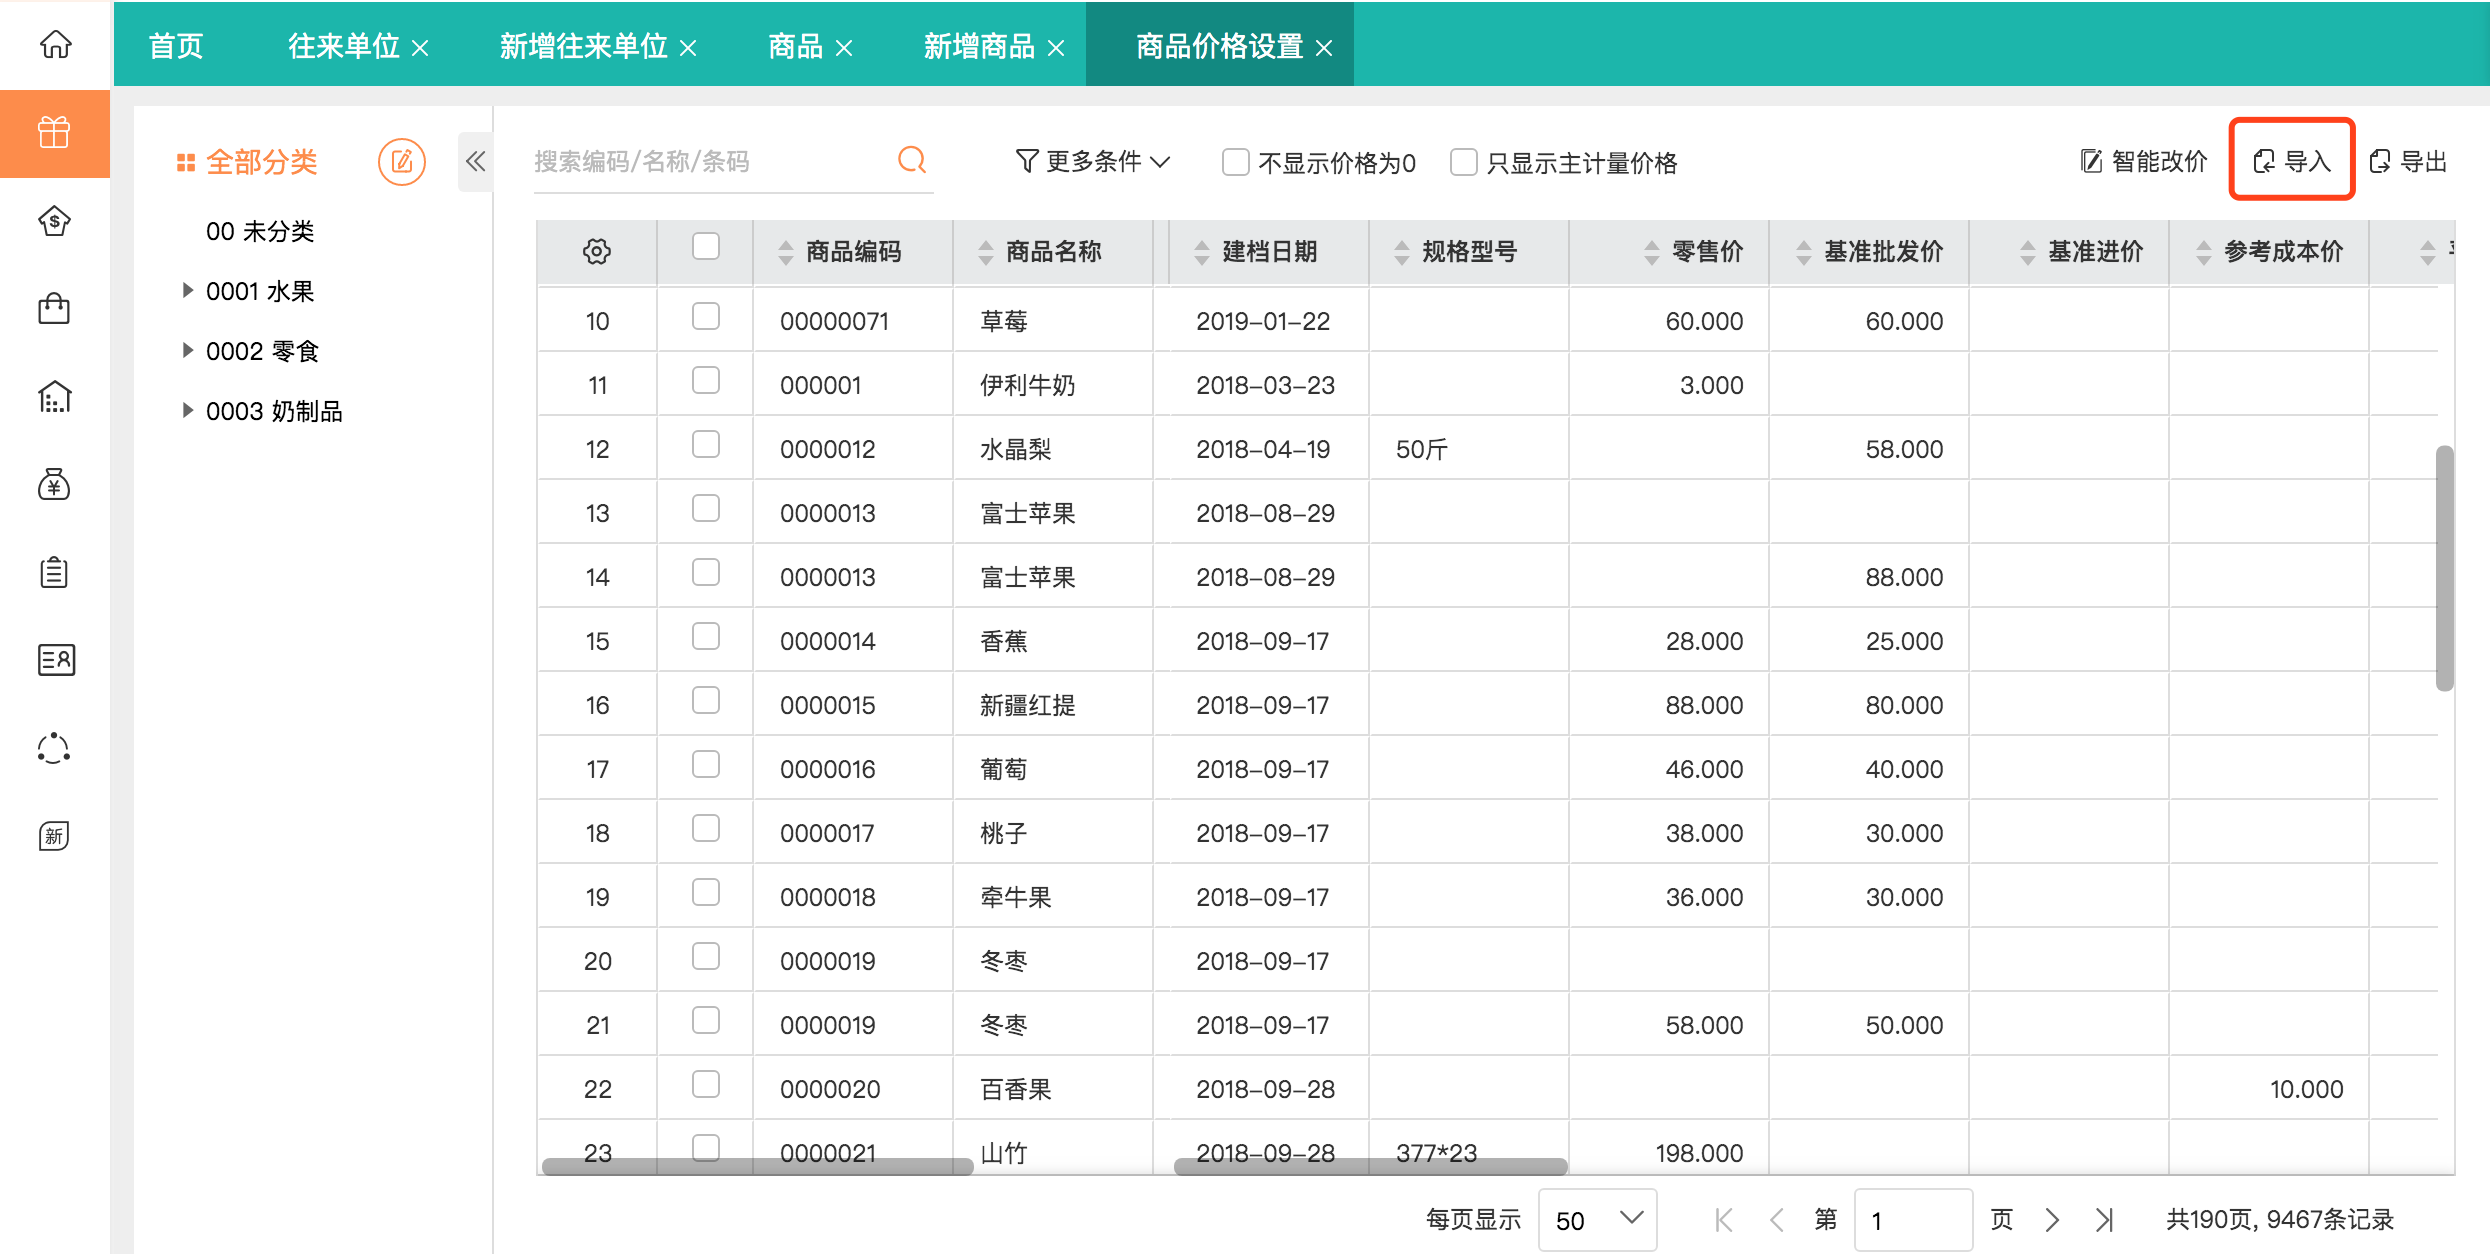2490x1254 pixels.
Task: Click the edit/pencil icon near 全部分类
Action: click(x=403, y=160)
